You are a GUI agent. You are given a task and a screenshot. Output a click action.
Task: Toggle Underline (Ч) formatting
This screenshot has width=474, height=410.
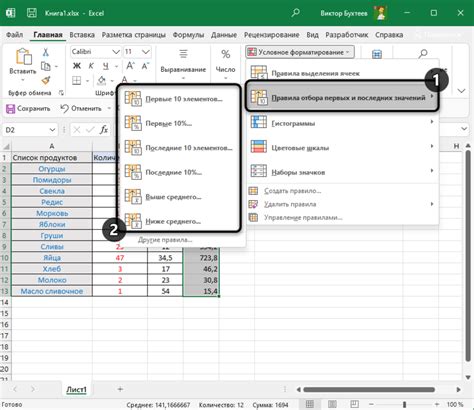coord(106,66)
